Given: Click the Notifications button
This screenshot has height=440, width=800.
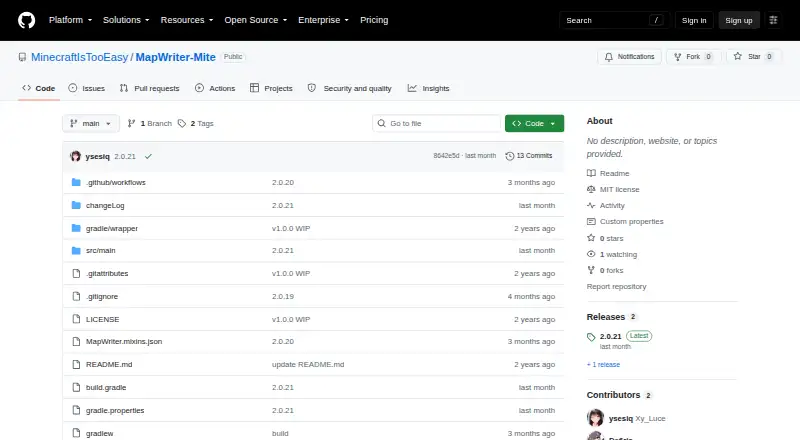Looking at the screenshot, I should pyautogui.click(x=630, y=57).
